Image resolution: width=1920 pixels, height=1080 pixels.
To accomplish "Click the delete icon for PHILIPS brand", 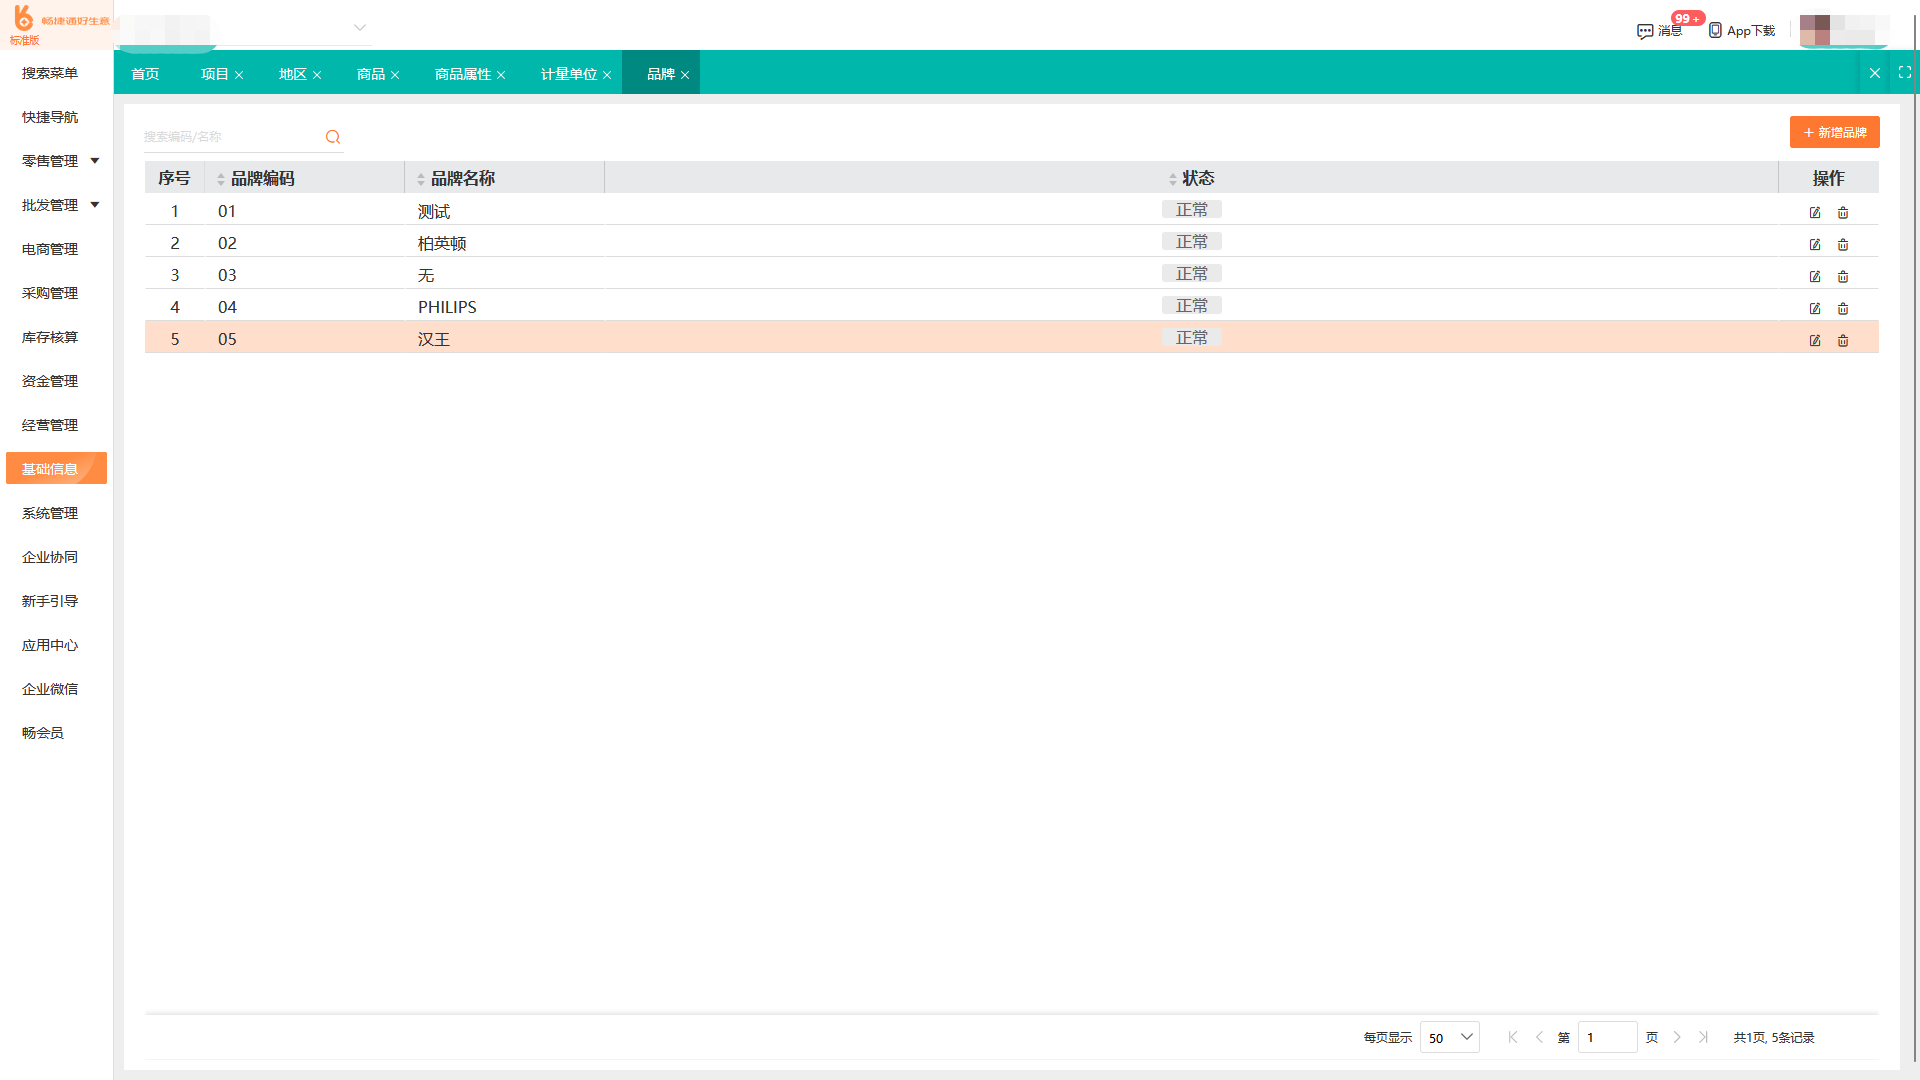I will 1844,306.
